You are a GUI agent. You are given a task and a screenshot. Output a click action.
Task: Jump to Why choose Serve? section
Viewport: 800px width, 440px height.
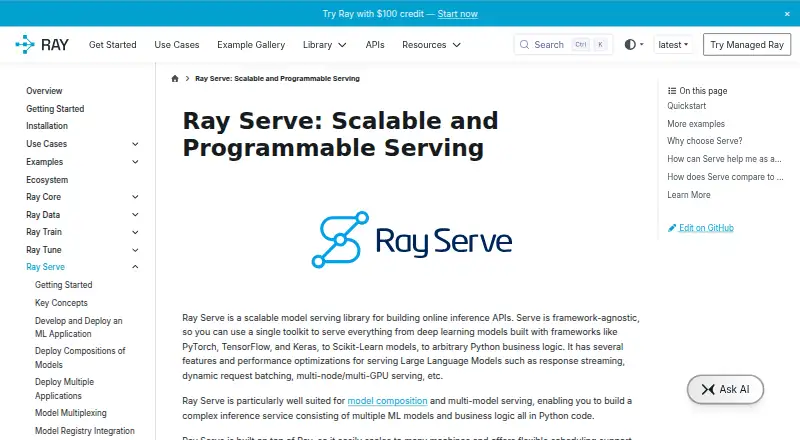pyautogui.click(x=705, y=141)
